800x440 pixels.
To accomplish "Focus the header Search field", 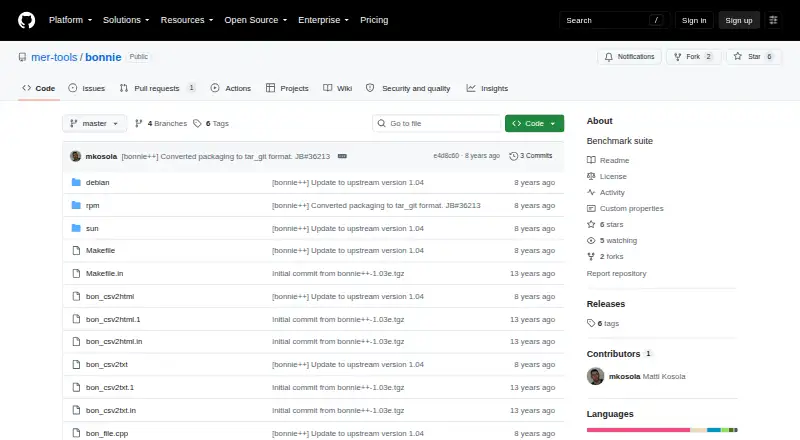I will click(614, 20).
